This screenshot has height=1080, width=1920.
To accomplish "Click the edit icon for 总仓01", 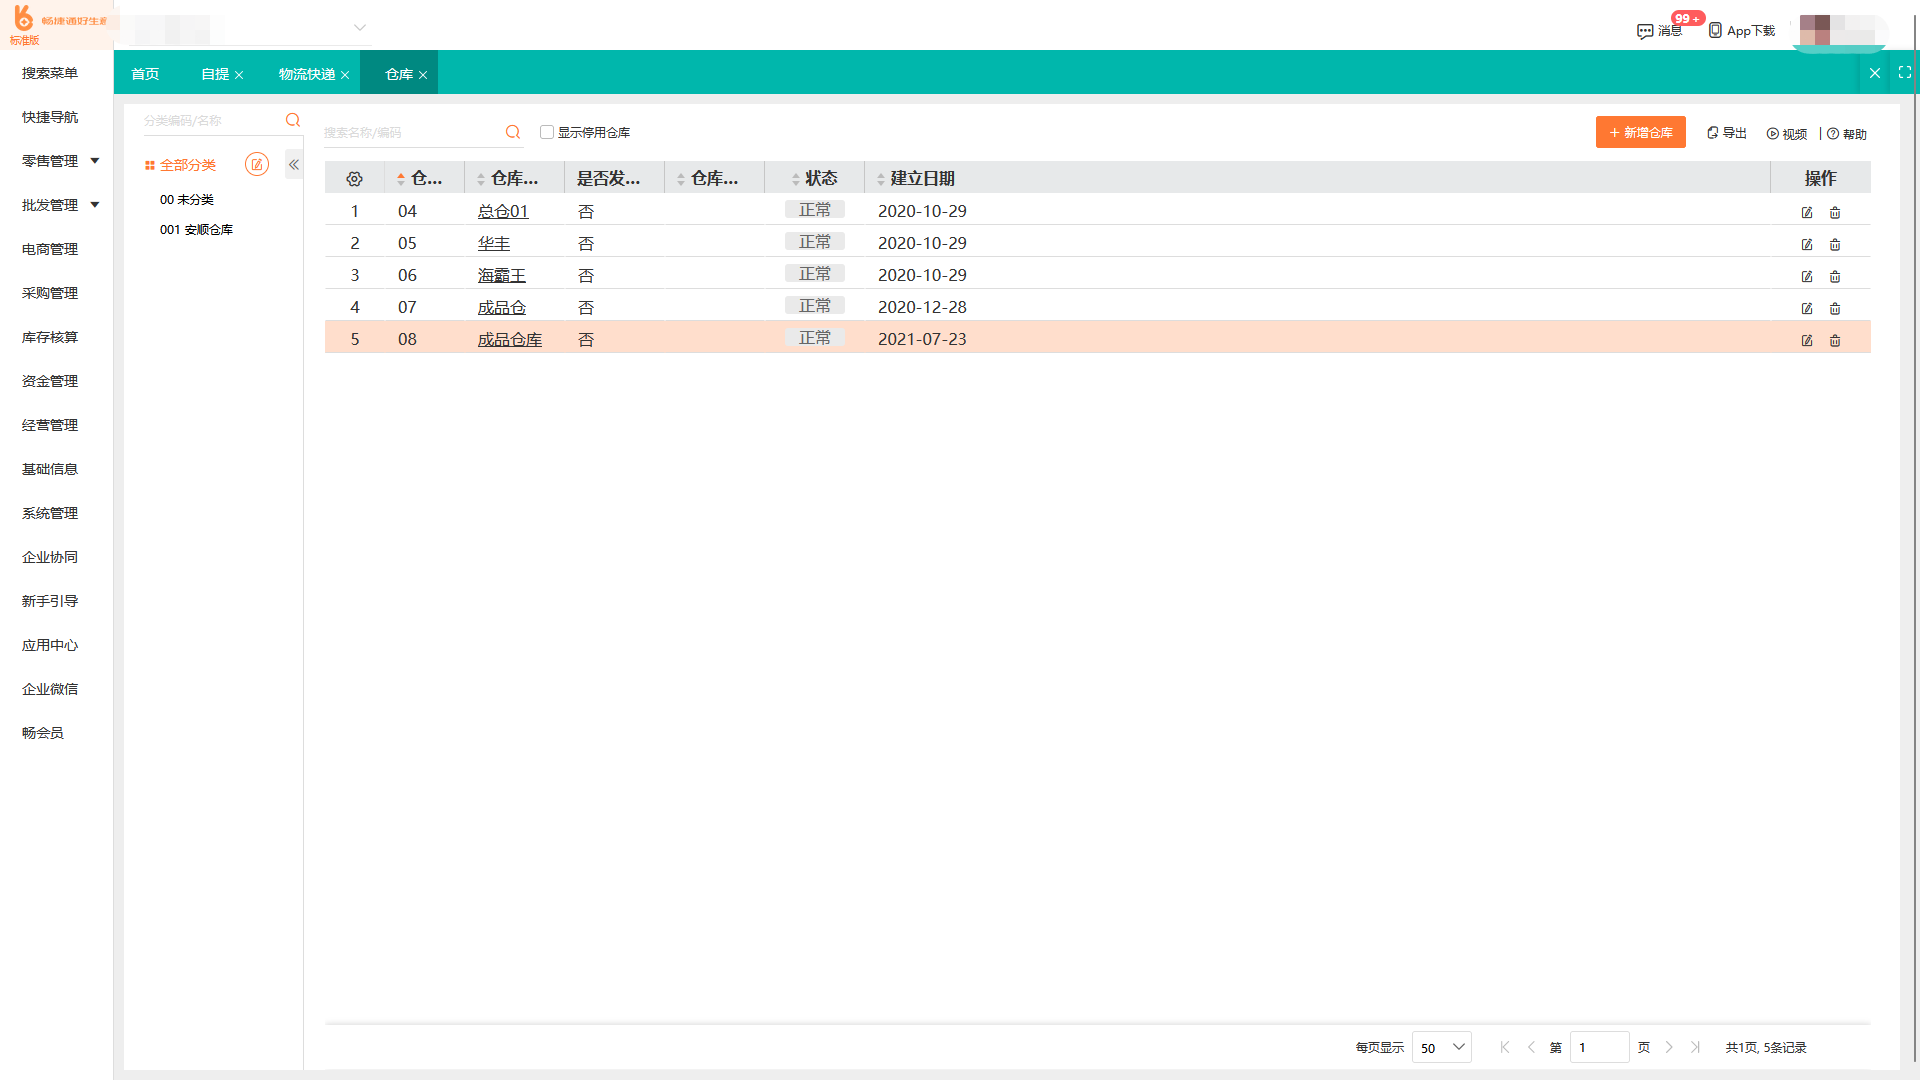I will (x=1807, y=211).
